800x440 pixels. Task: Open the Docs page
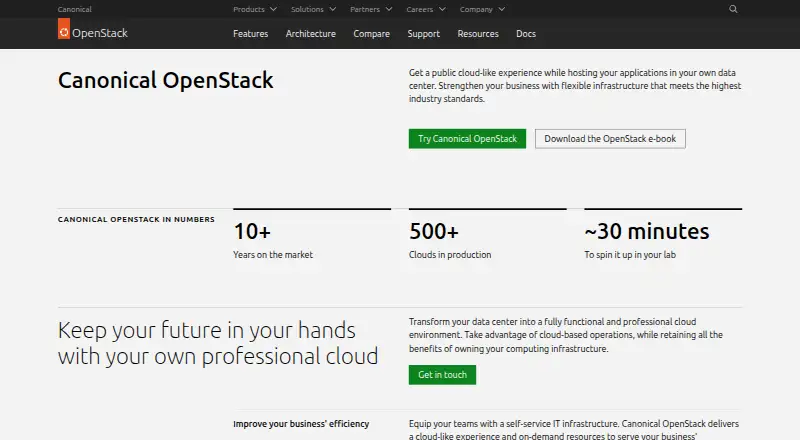pyautogui.click(x=526, y=34)
